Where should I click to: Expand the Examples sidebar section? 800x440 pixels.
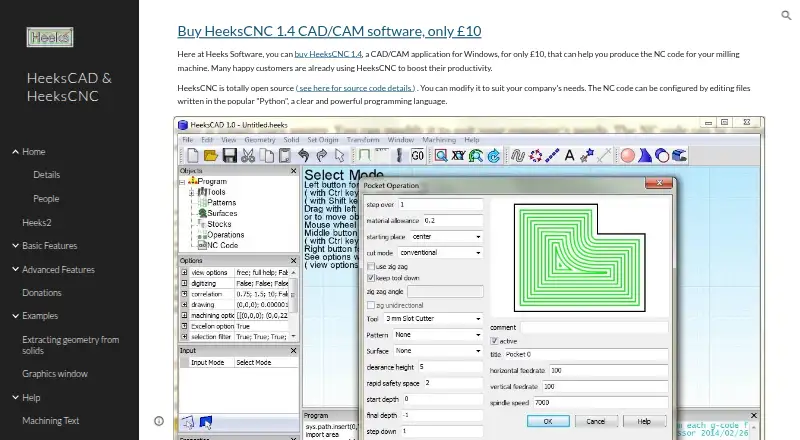15,315
